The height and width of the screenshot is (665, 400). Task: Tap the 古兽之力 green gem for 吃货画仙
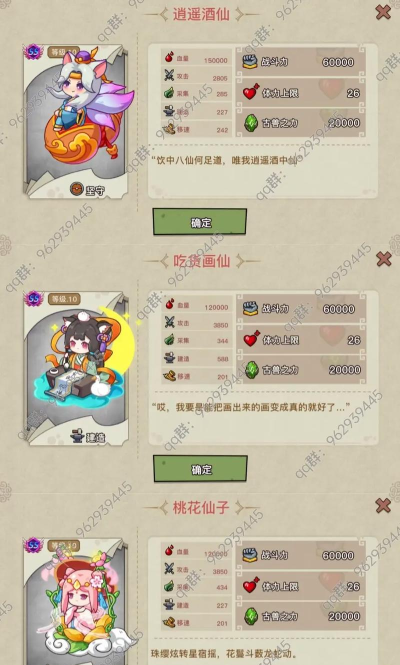(252, 370)
